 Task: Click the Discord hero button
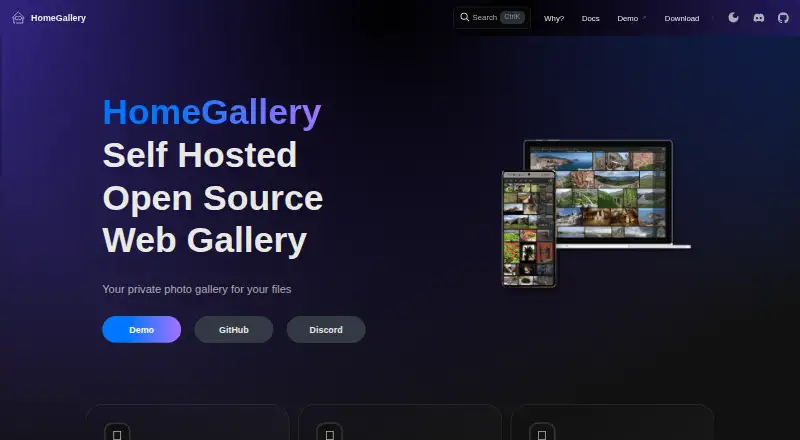[x=326, y=329]
